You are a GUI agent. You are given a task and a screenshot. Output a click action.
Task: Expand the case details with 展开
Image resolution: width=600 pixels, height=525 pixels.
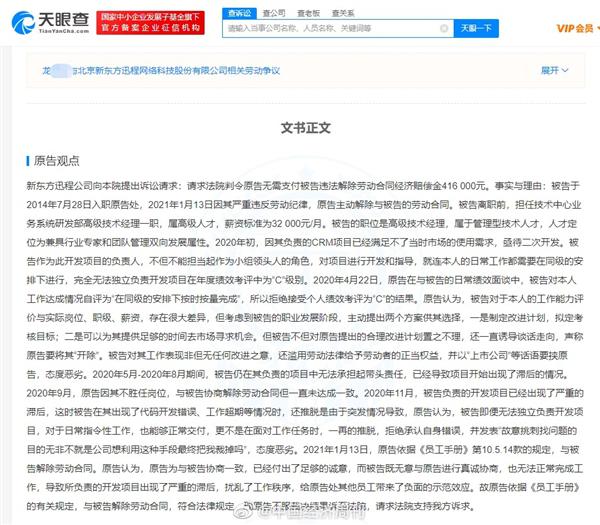[549, 71]
